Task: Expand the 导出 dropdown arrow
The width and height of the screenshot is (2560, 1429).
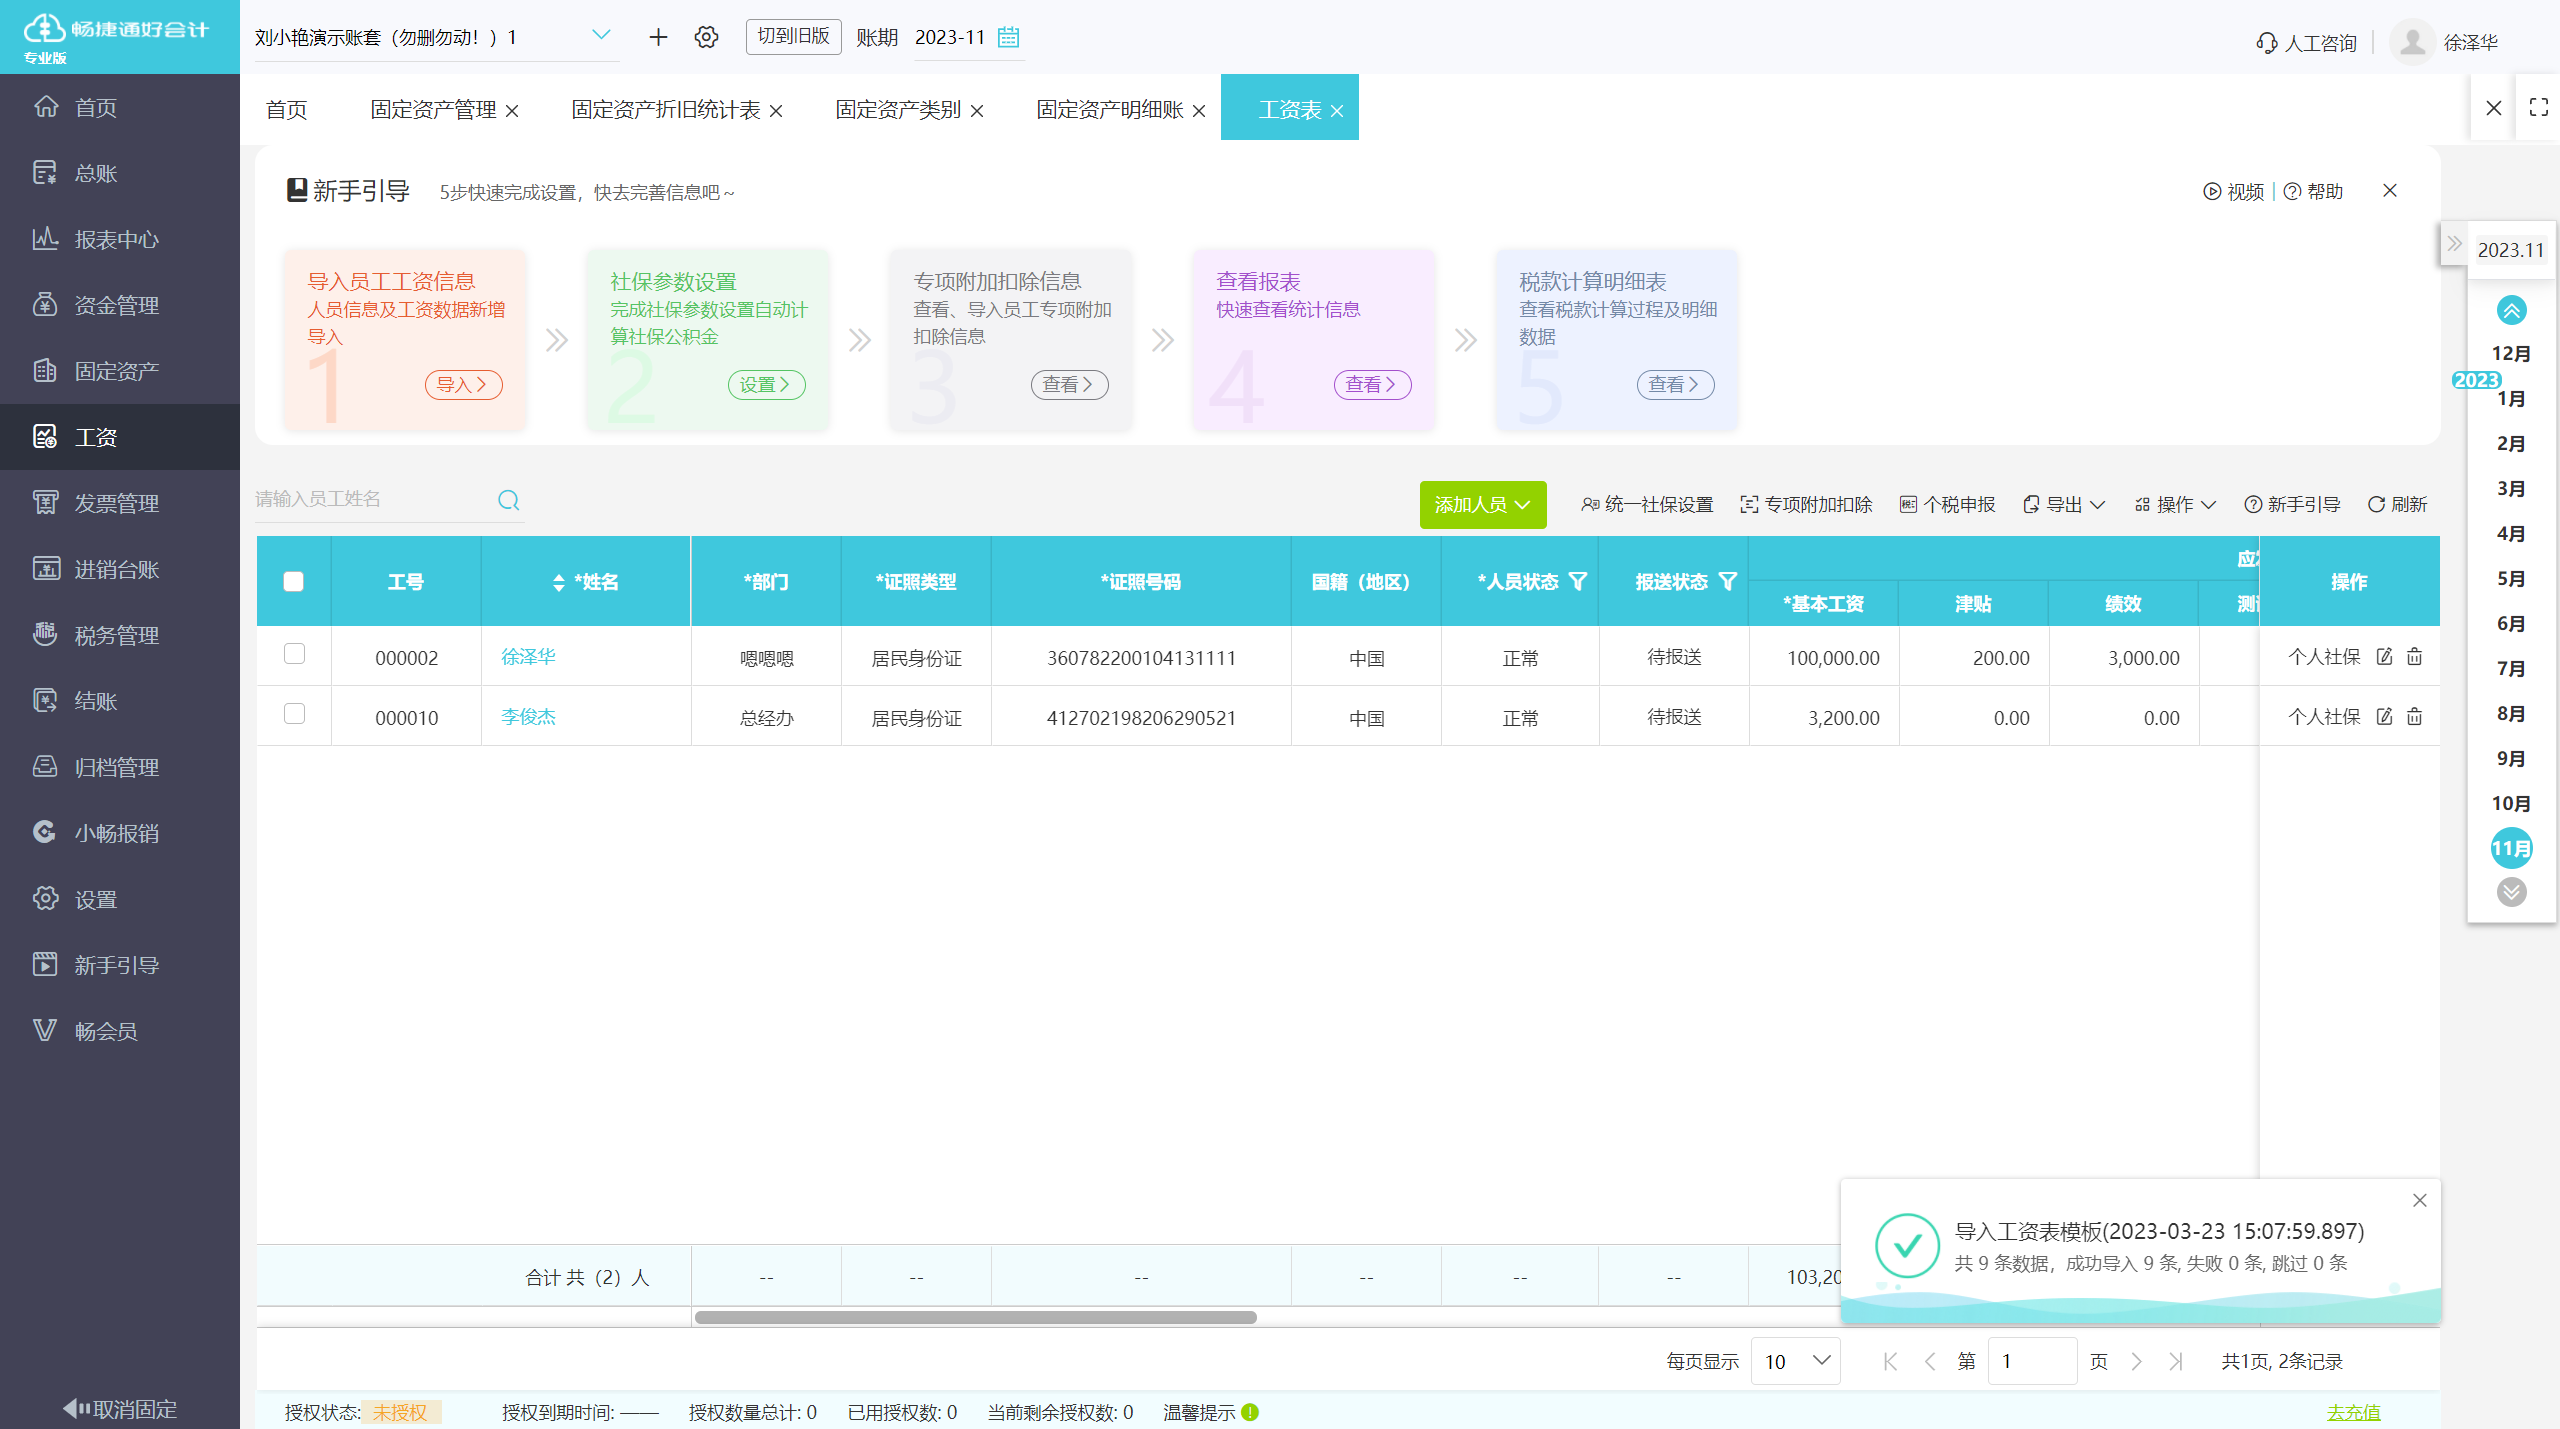Action: click(x=2094, y=506)
